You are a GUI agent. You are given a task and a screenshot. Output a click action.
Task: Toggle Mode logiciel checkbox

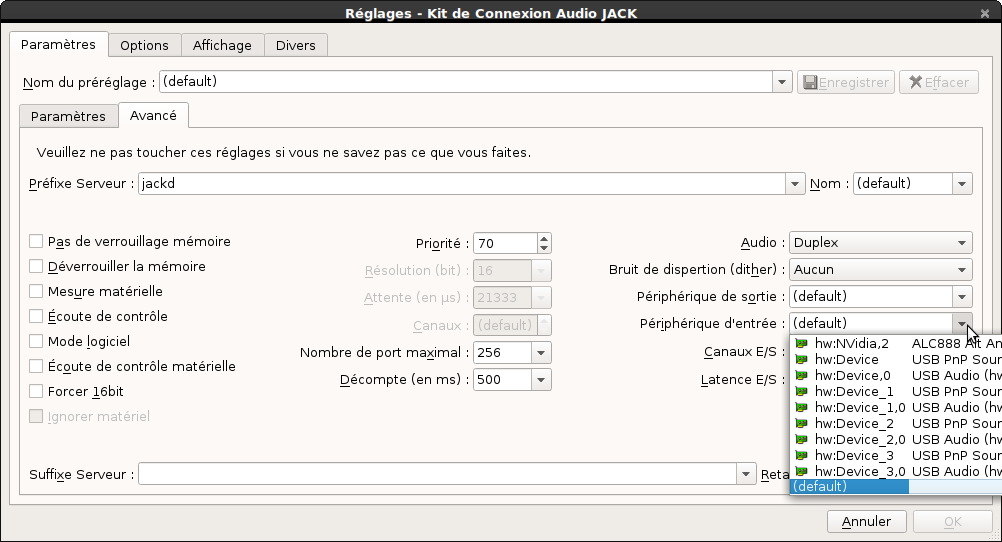[x=37, y=341]
